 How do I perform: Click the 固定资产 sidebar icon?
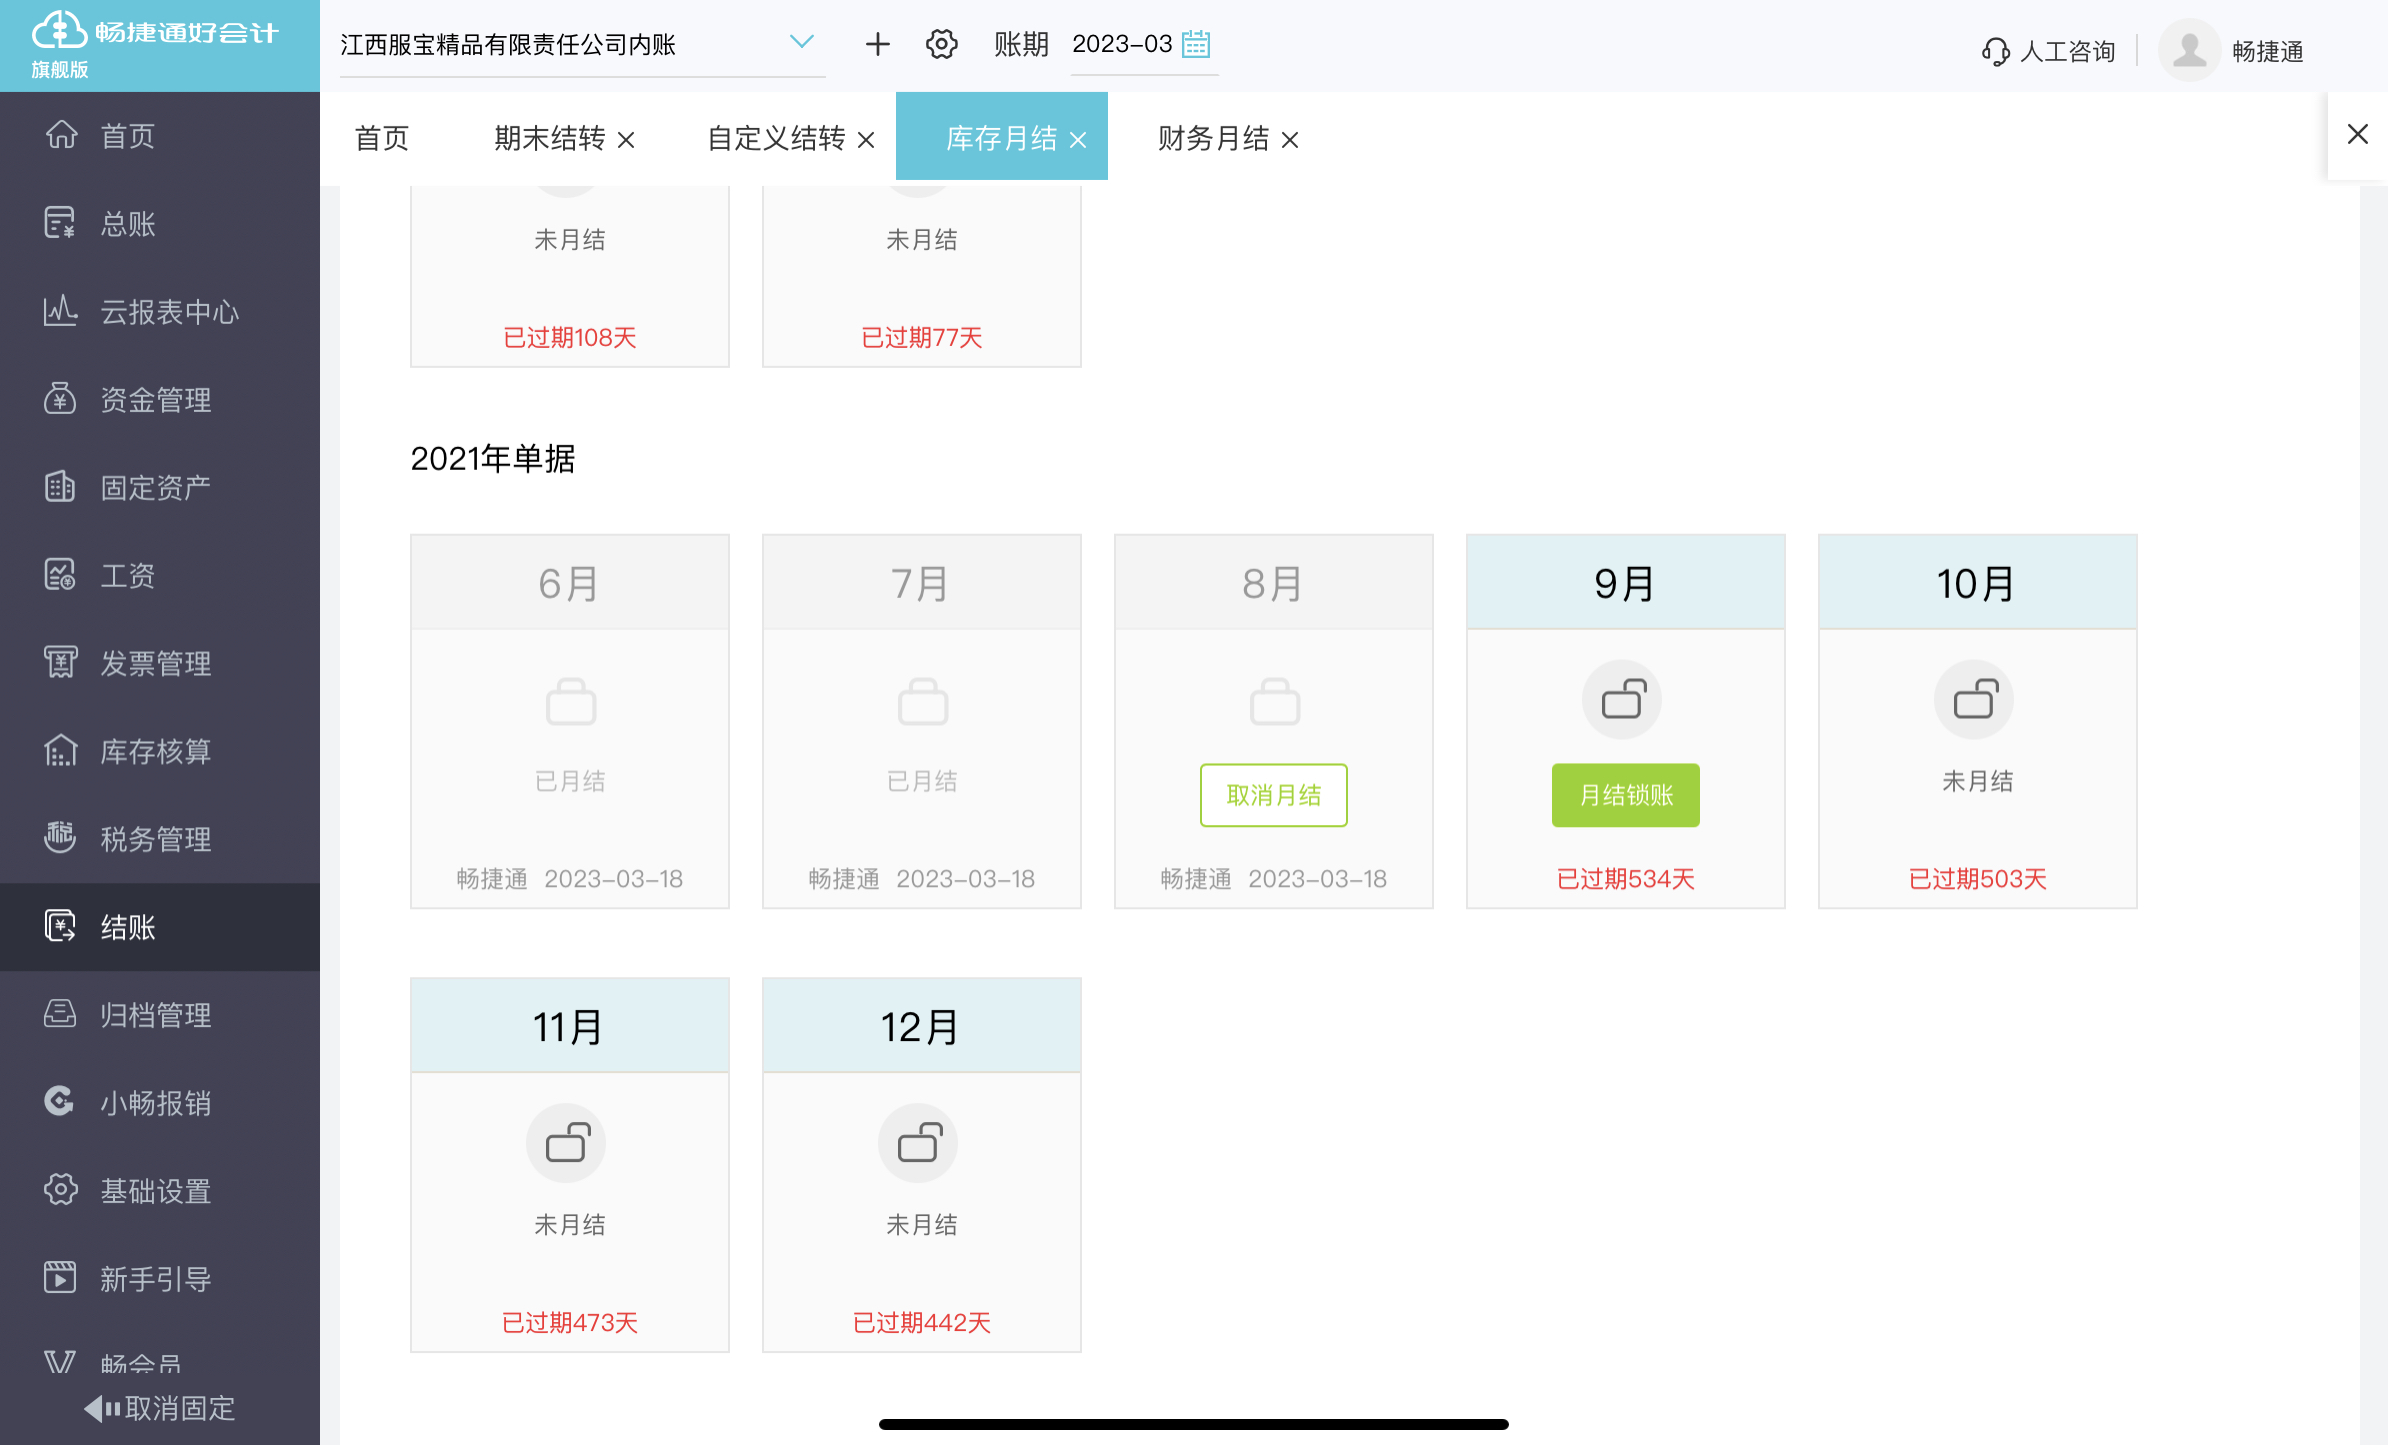[x=60, y=486]
